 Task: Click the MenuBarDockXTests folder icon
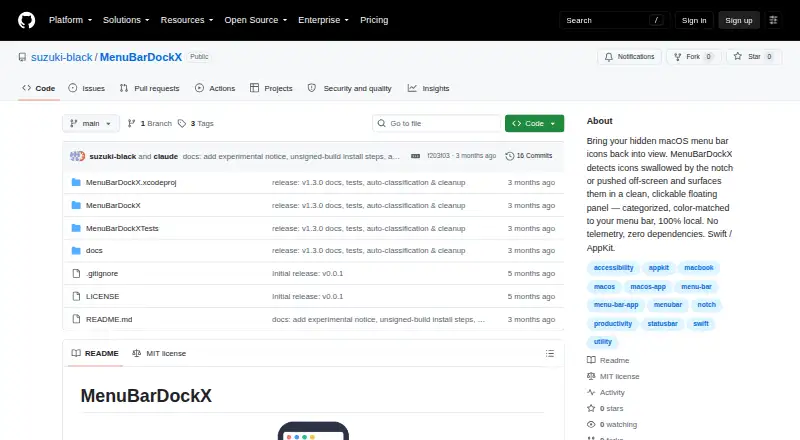click(x=76, y=228)
